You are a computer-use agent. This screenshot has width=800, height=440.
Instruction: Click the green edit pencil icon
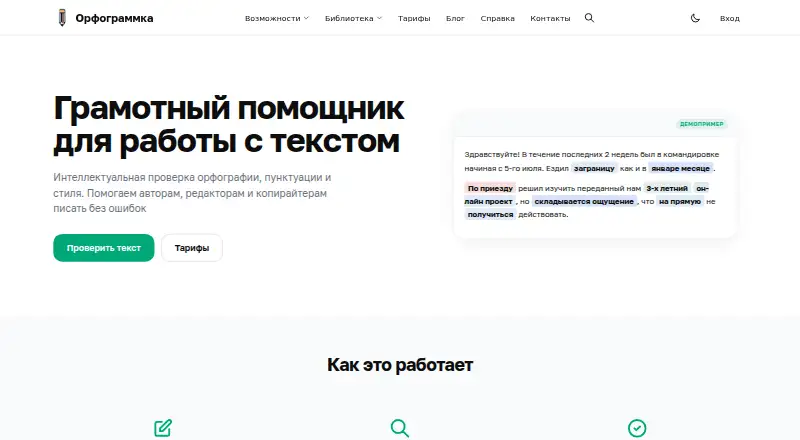(163, 428)
